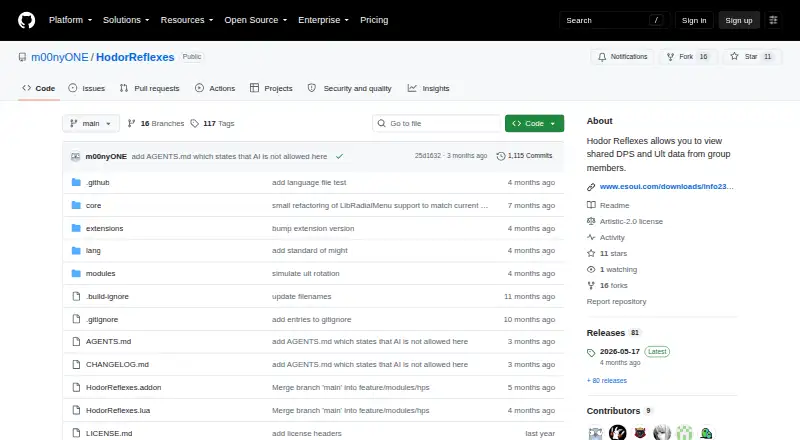Screen dimensions: 800x440
Task: Open the modules folder icon
Action: tap(76, 274)
